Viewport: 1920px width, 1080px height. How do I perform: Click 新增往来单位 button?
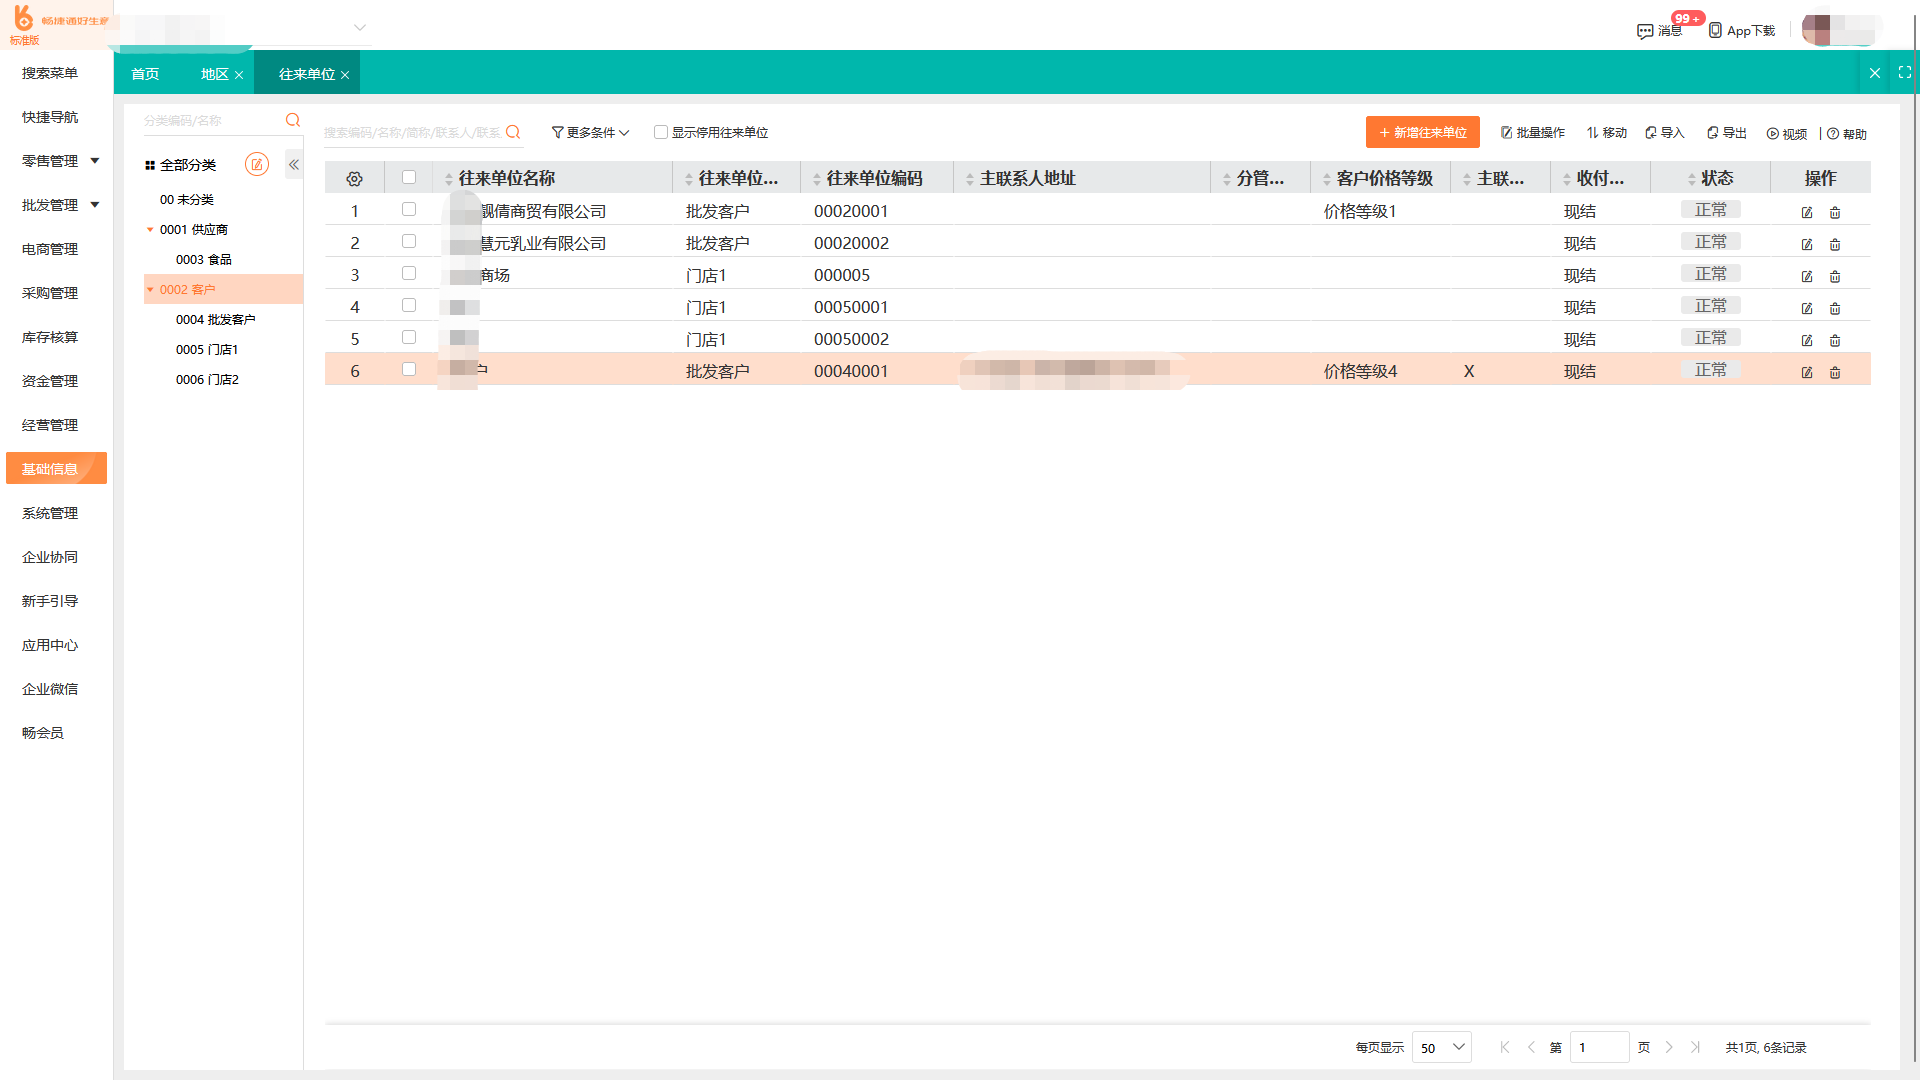pos(1425,131)
